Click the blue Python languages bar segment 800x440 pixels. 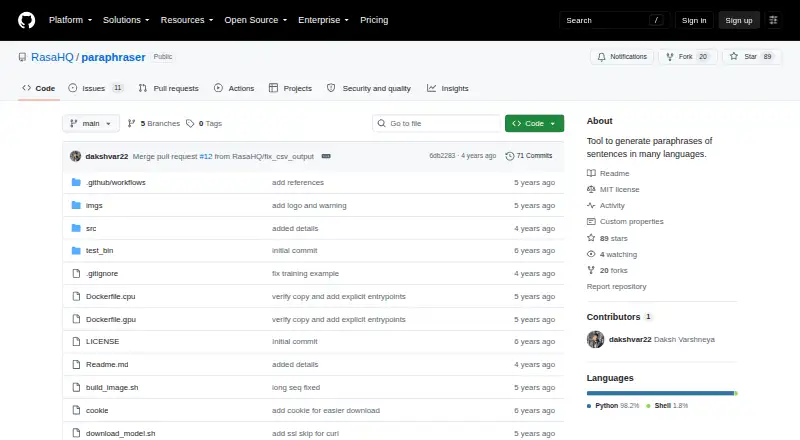tap(660, 393)
